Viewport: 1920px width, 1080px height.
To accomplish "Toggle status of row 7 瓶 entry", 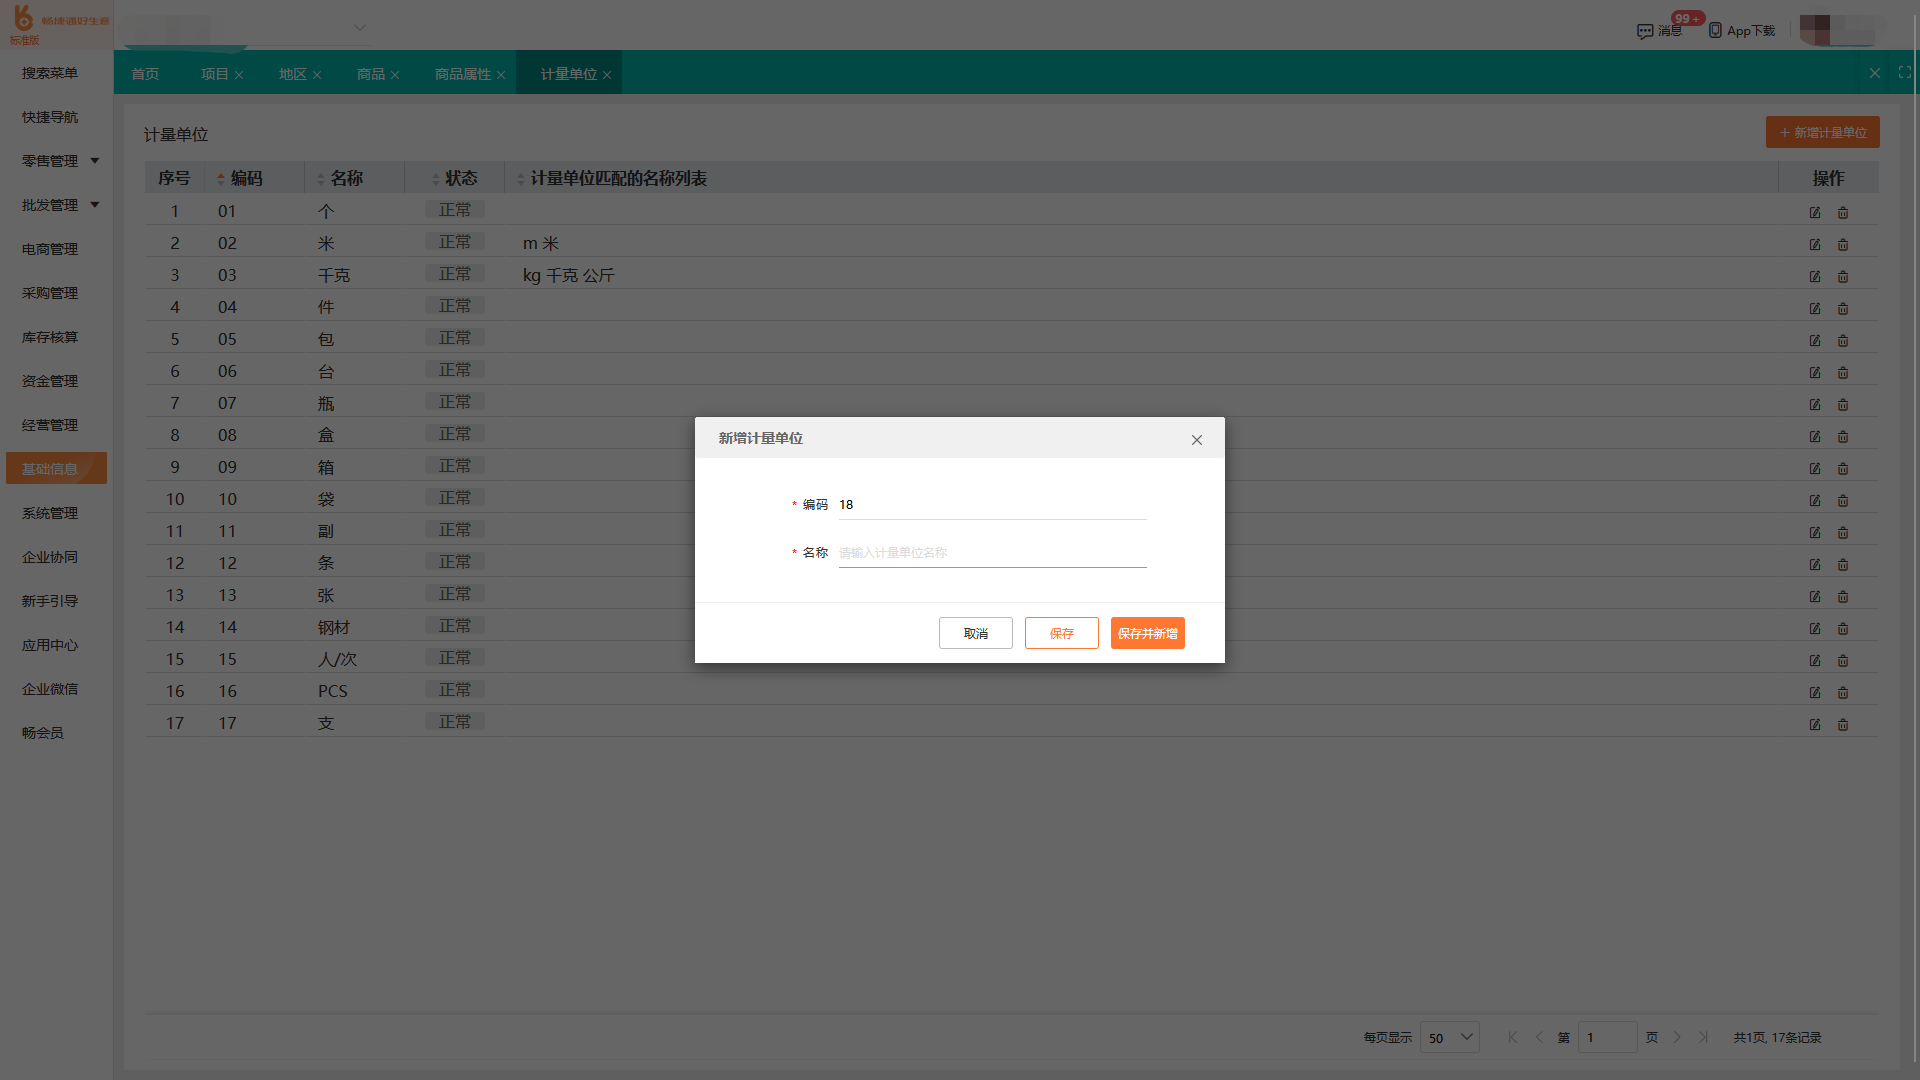I will (x=456, y=402).
